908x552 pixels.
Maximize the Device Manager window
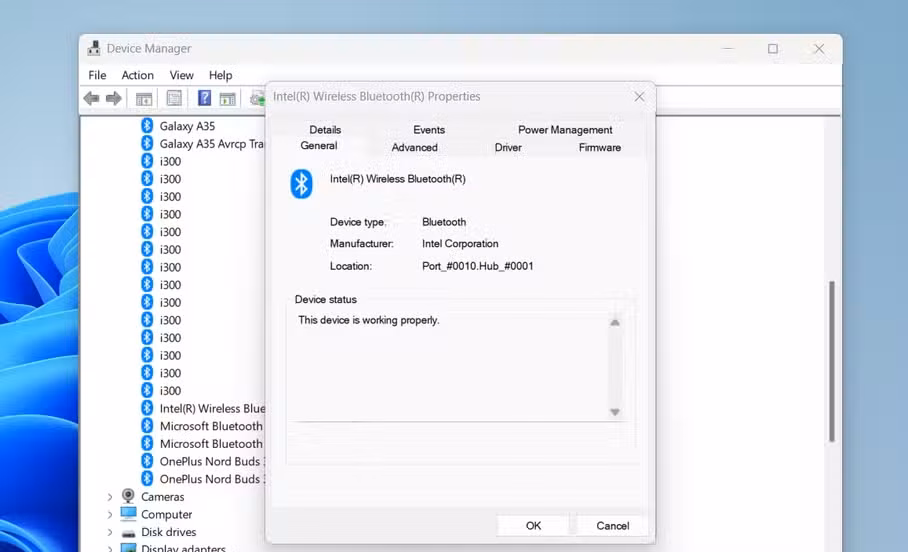coord(772,49)
